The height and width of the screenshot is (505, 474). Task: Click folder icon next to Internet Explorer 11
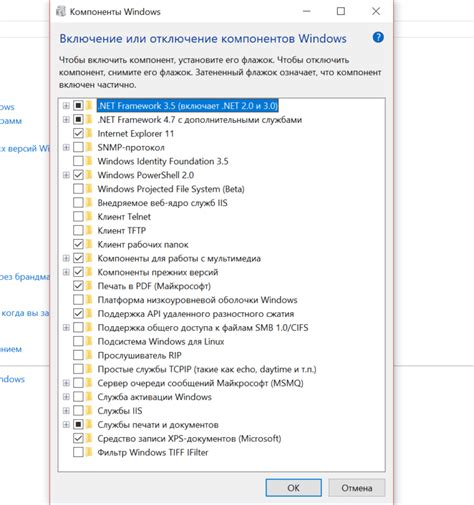[x=89, y=133]
